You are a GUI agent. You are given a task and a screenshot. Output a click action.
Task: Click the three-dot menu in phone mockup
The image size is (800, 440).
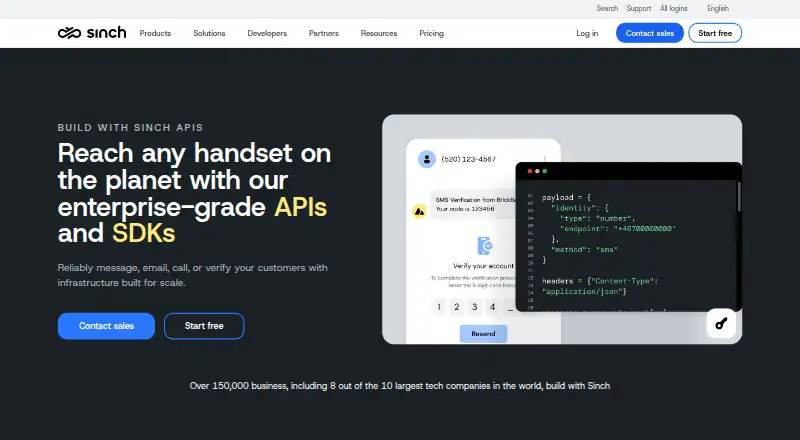click(544, 159)
